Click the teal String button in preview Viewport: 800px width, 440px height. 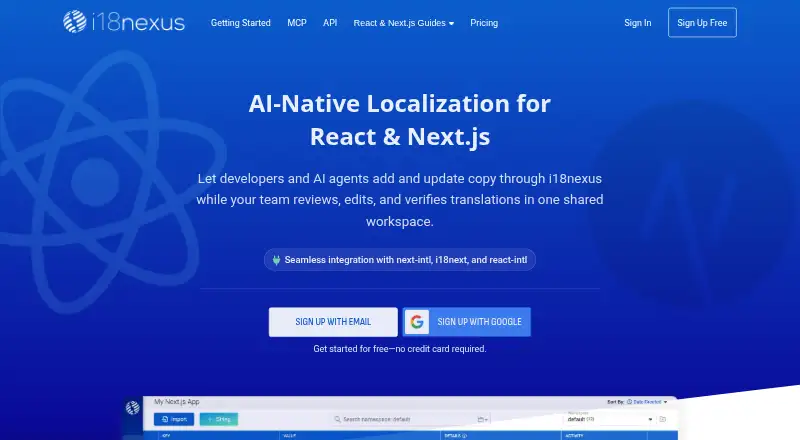tap(219, 419)
